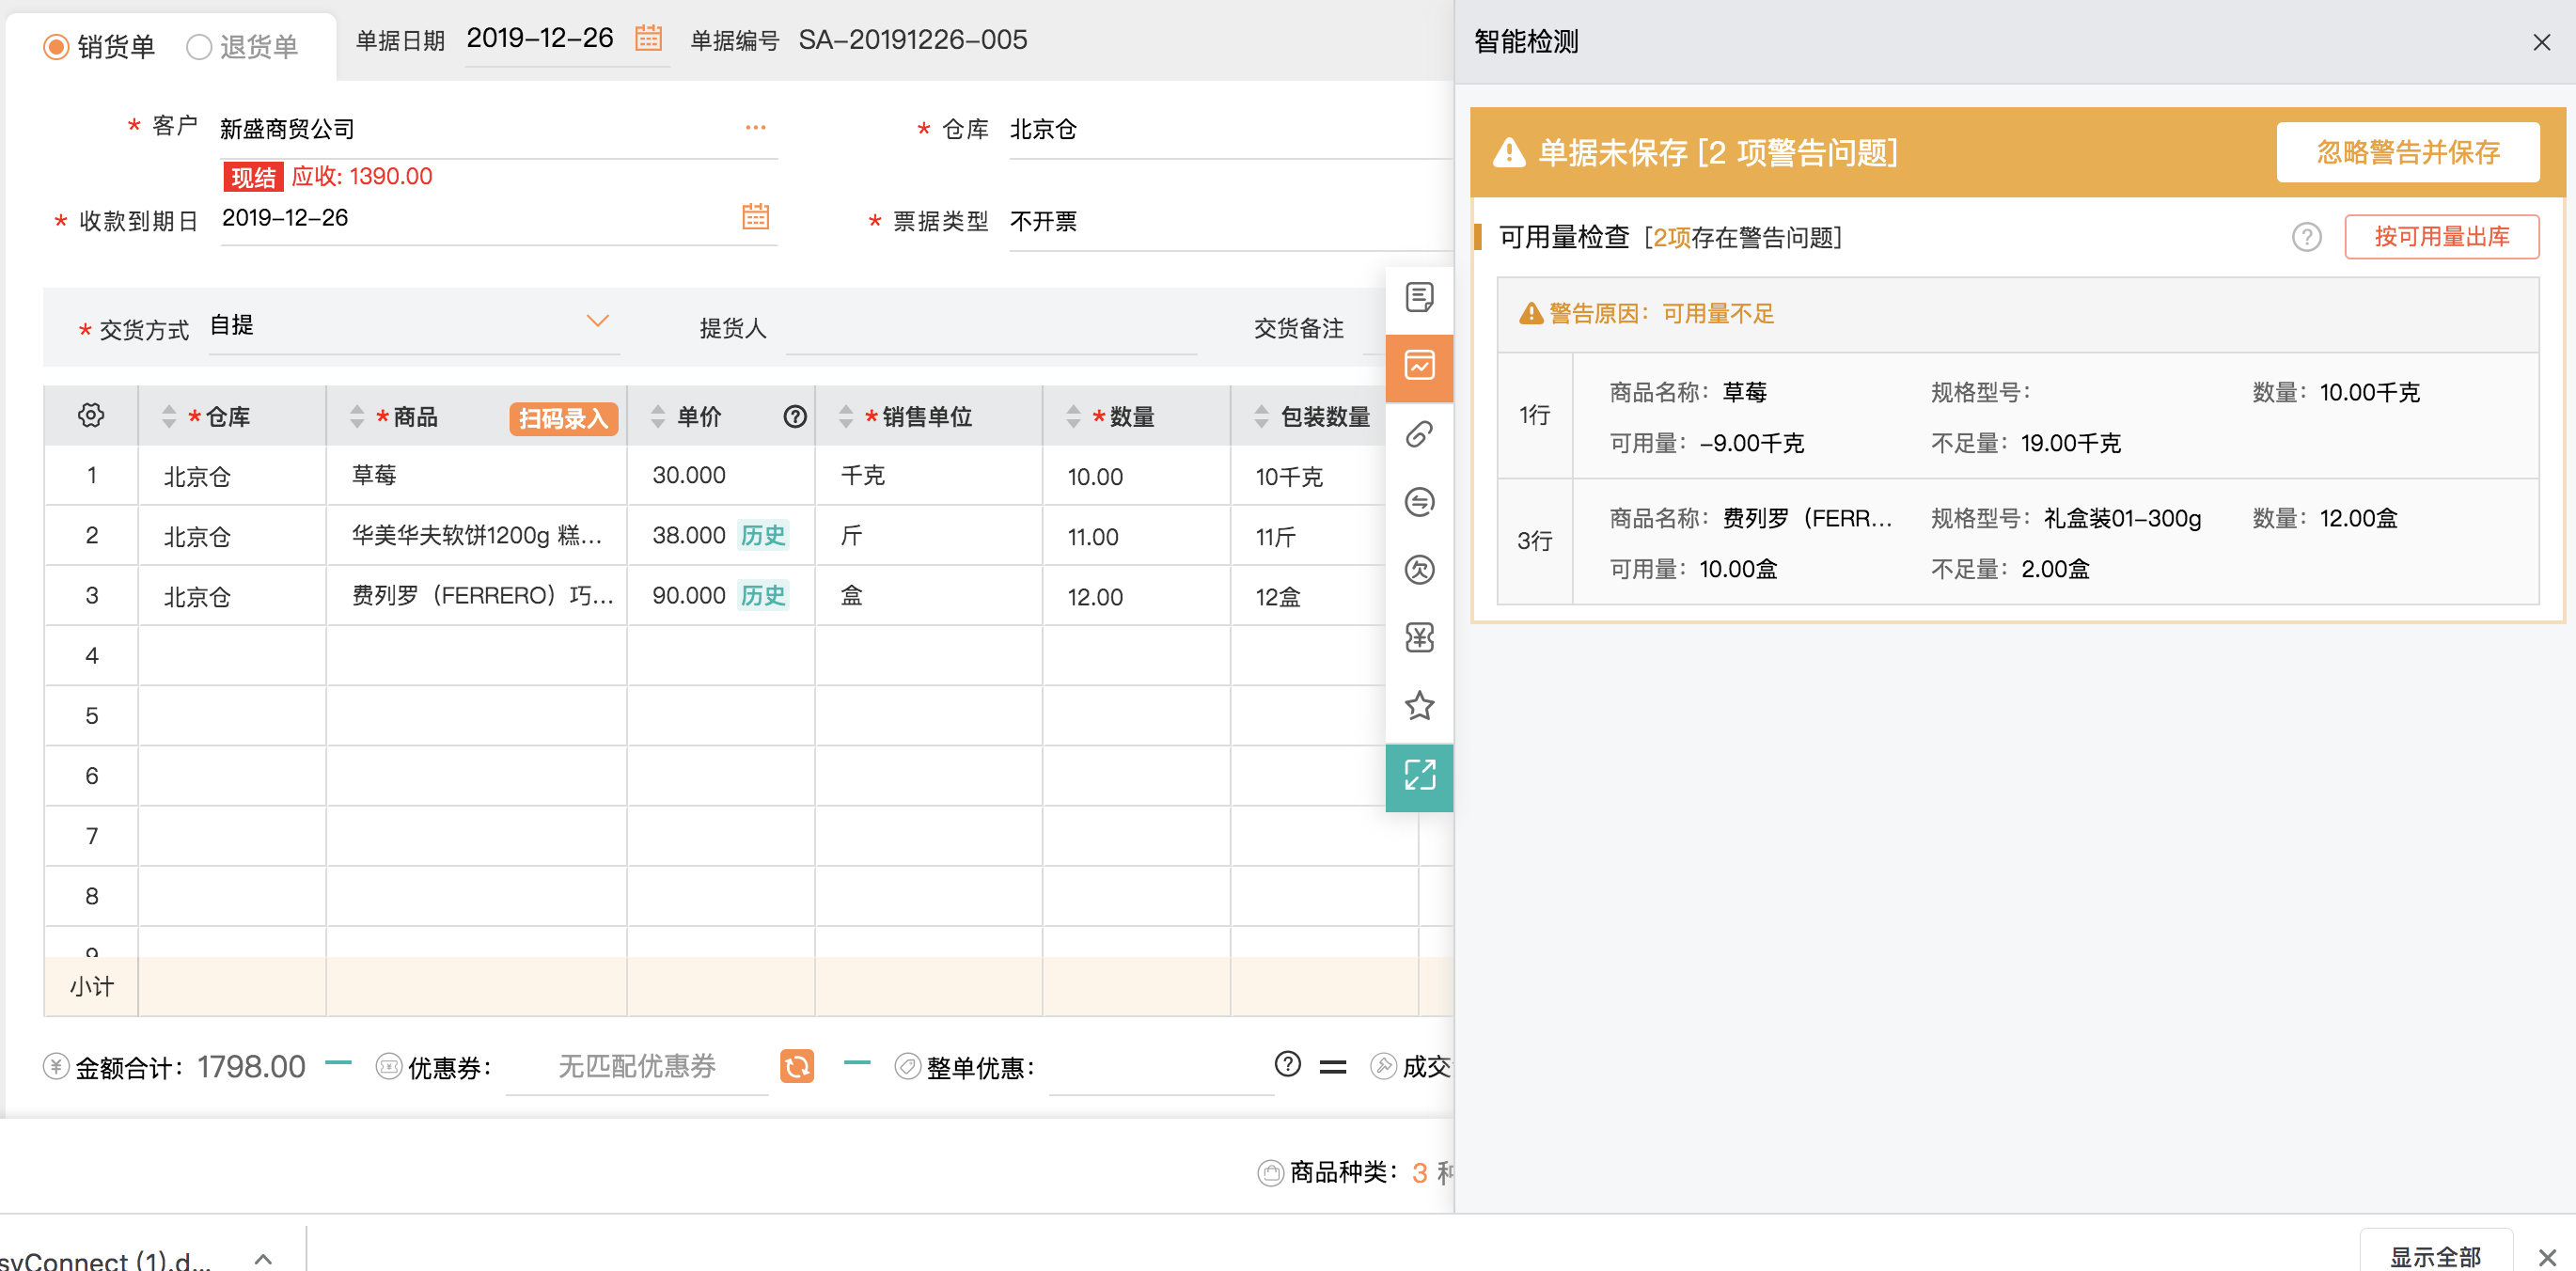
Task: Click the star/favorite icon
Action: pyautogui.click(x=1418, y=704)
